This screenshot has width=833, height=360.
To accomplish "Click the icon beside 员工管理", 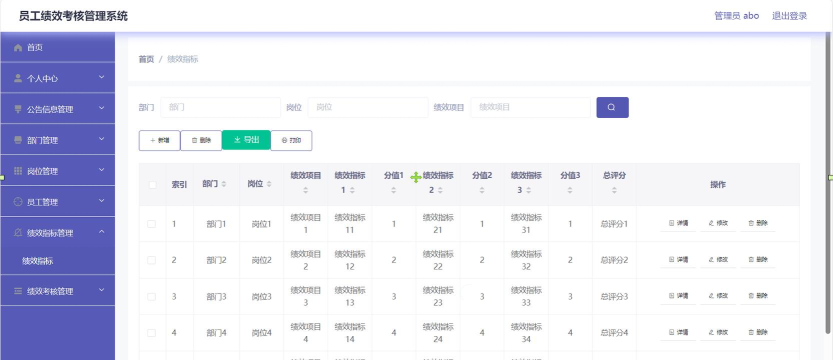I will tap(18, 202).
